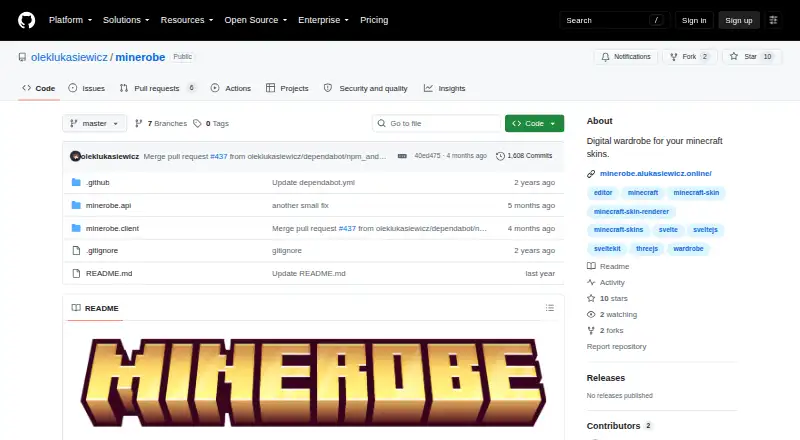Open the Platform menu

[70, 20]
